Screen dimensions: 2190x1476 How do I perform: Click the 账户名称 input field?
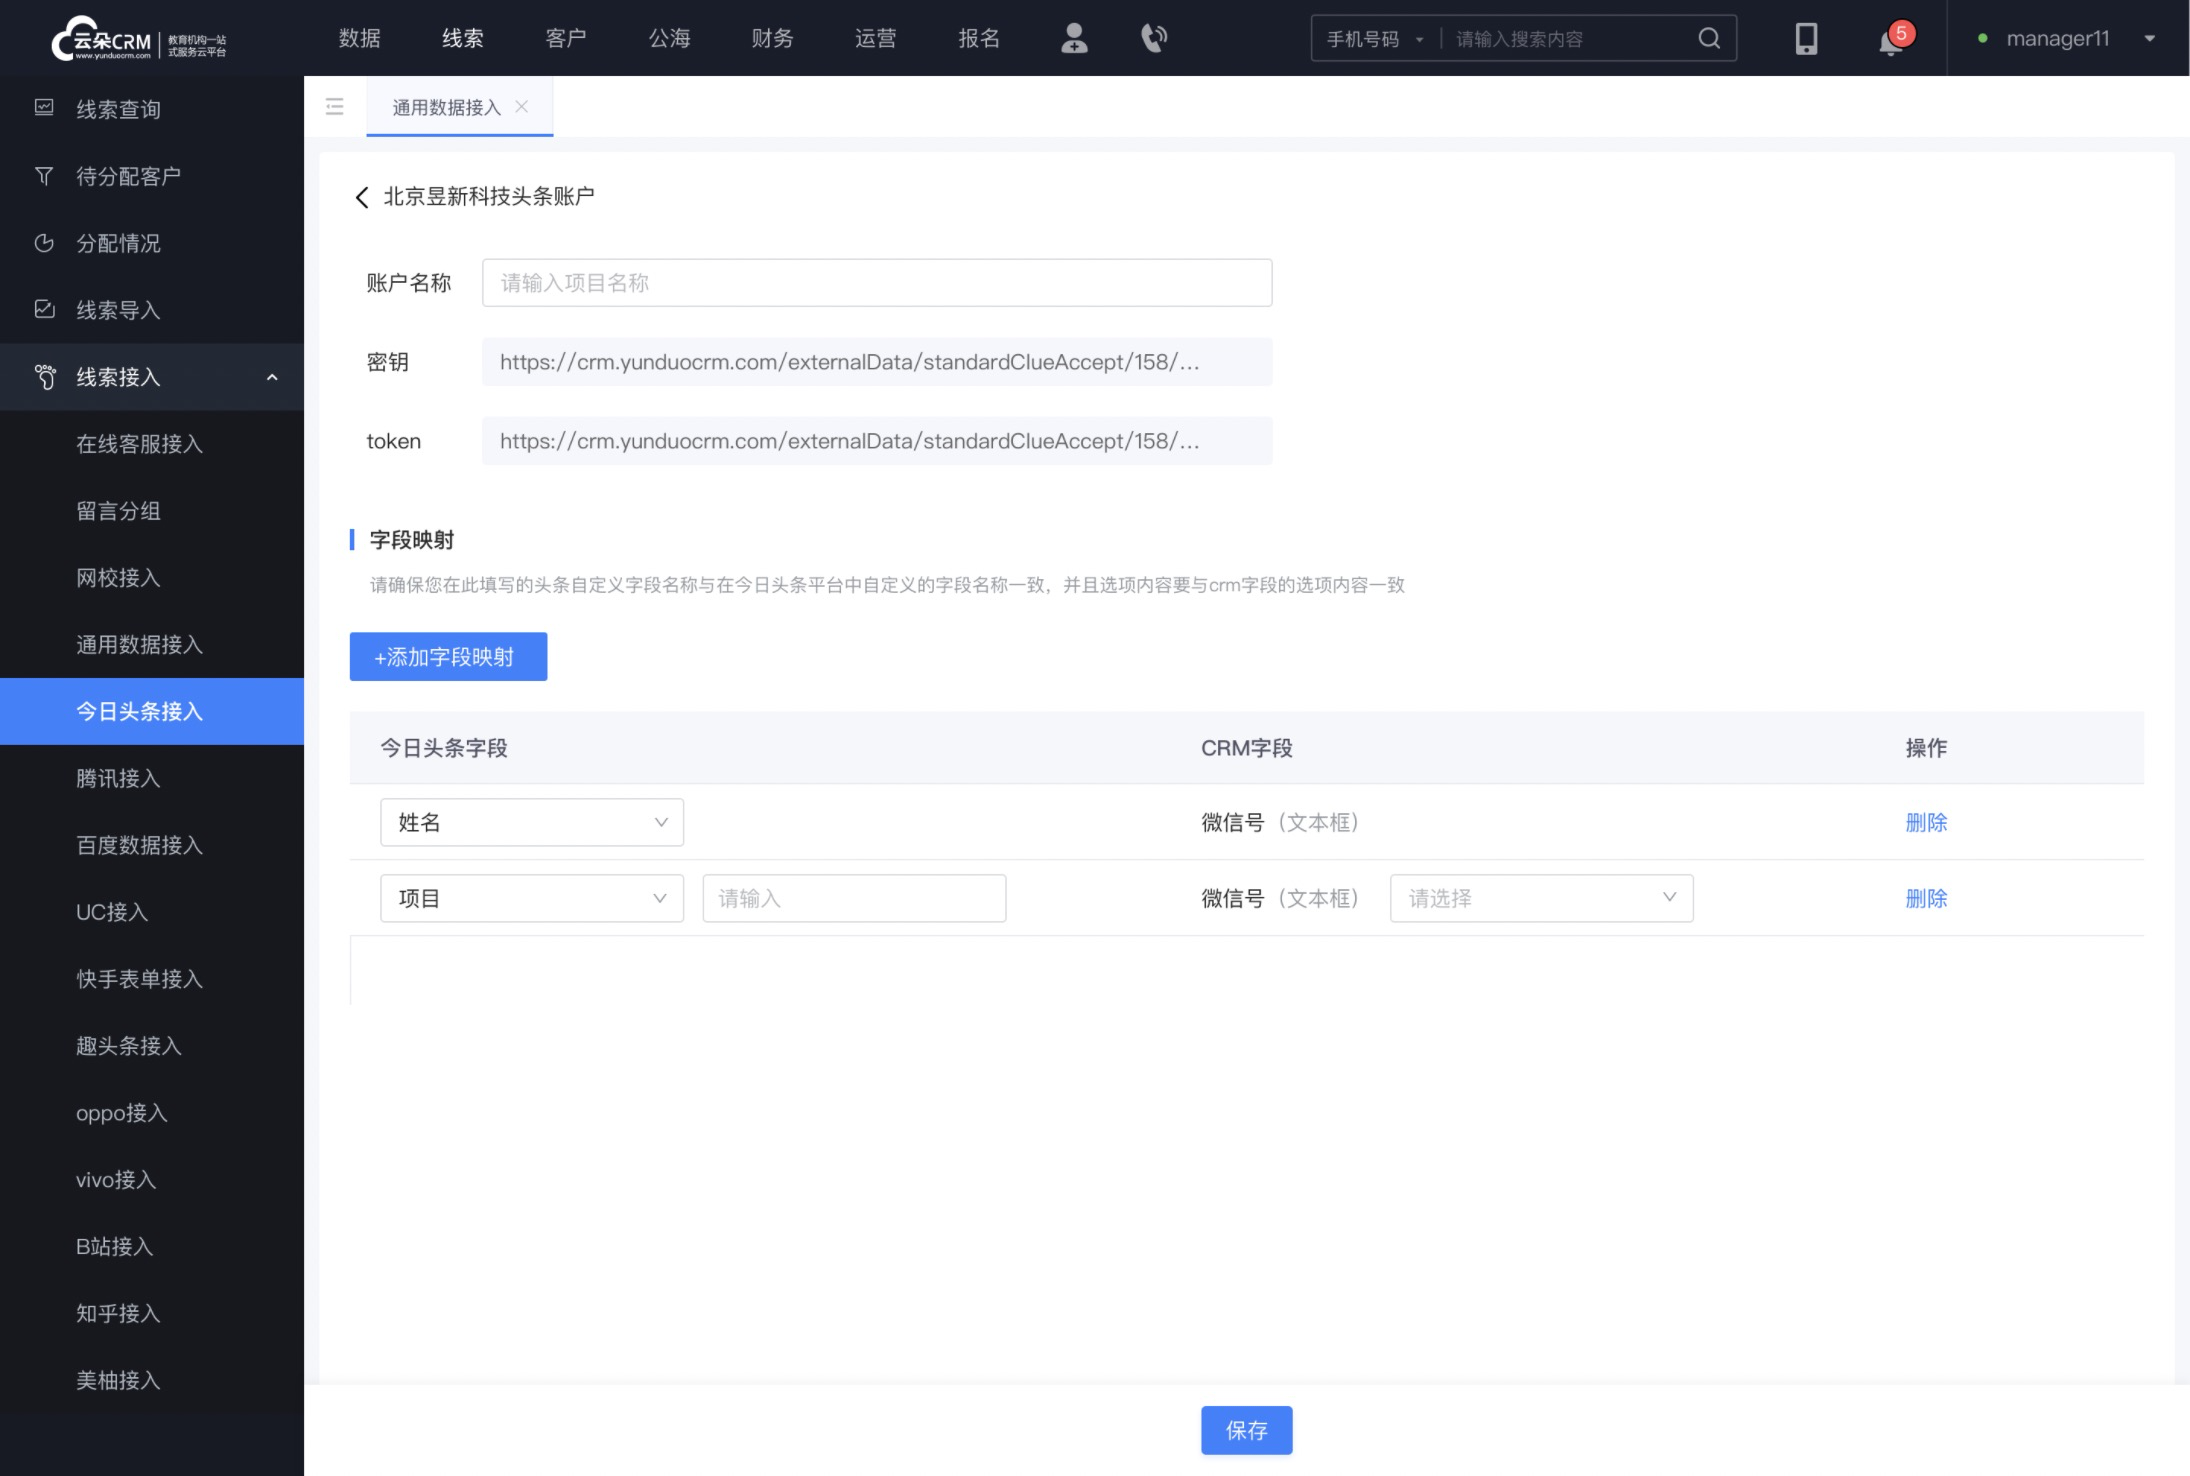coord(878,282)
